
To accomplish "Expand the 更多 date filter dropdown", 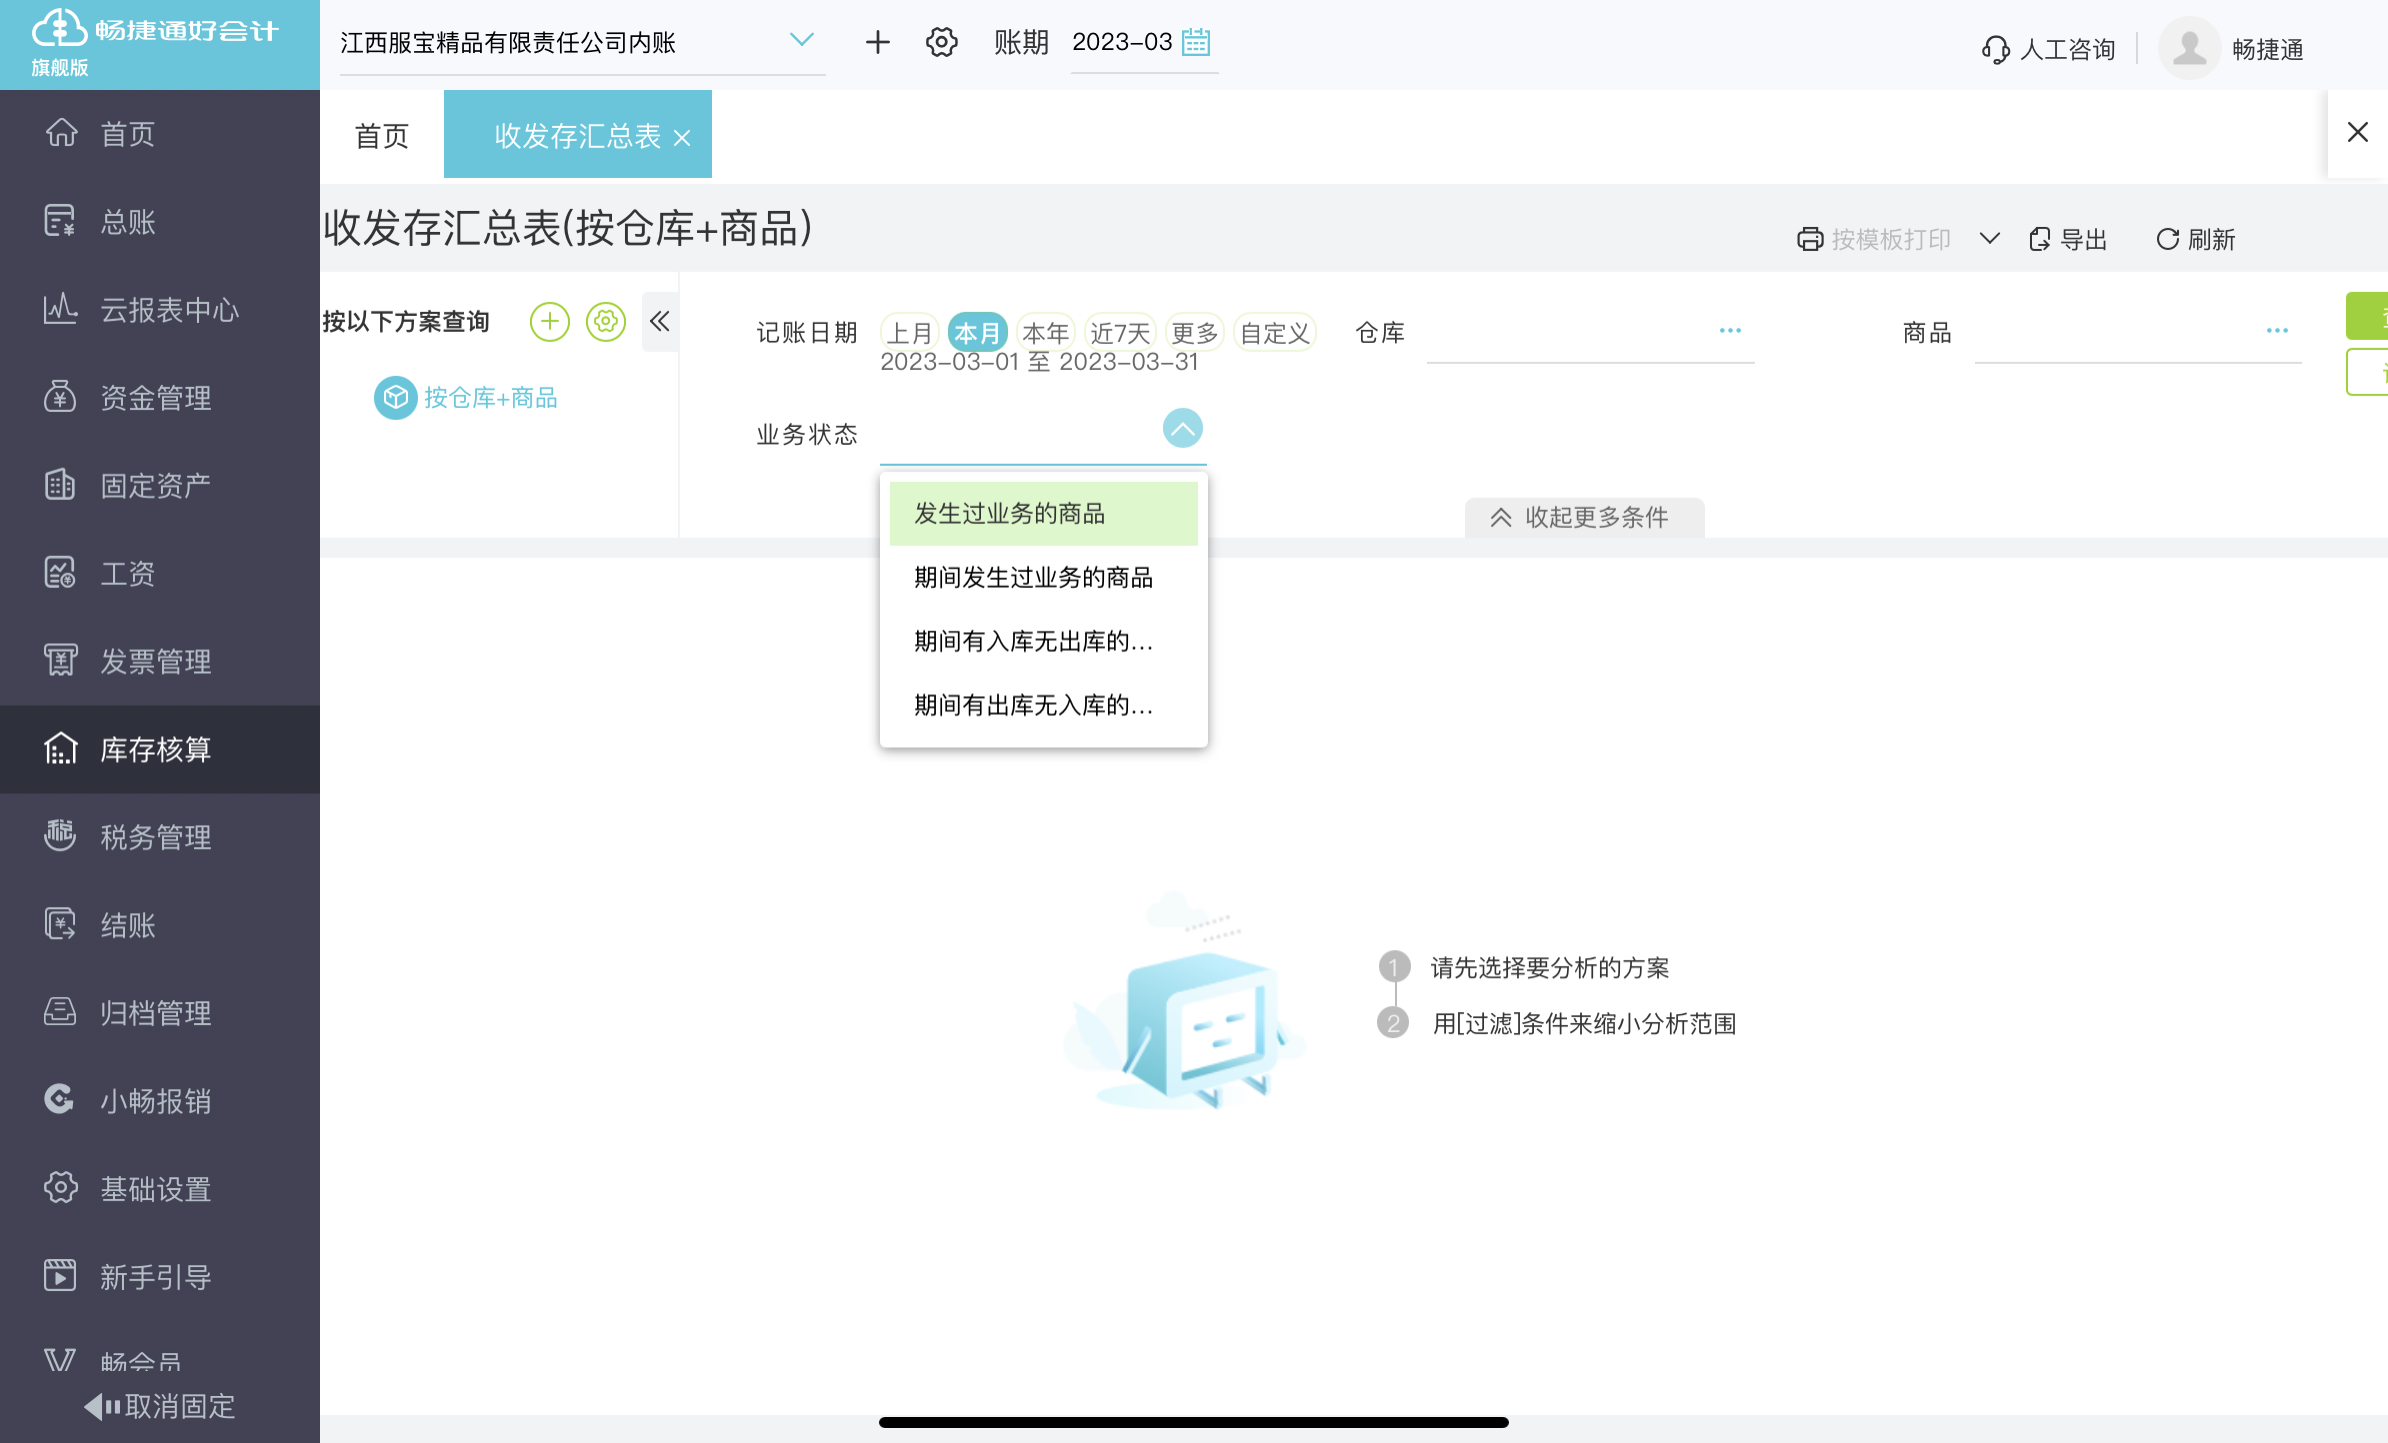I will pos(1196,333).
